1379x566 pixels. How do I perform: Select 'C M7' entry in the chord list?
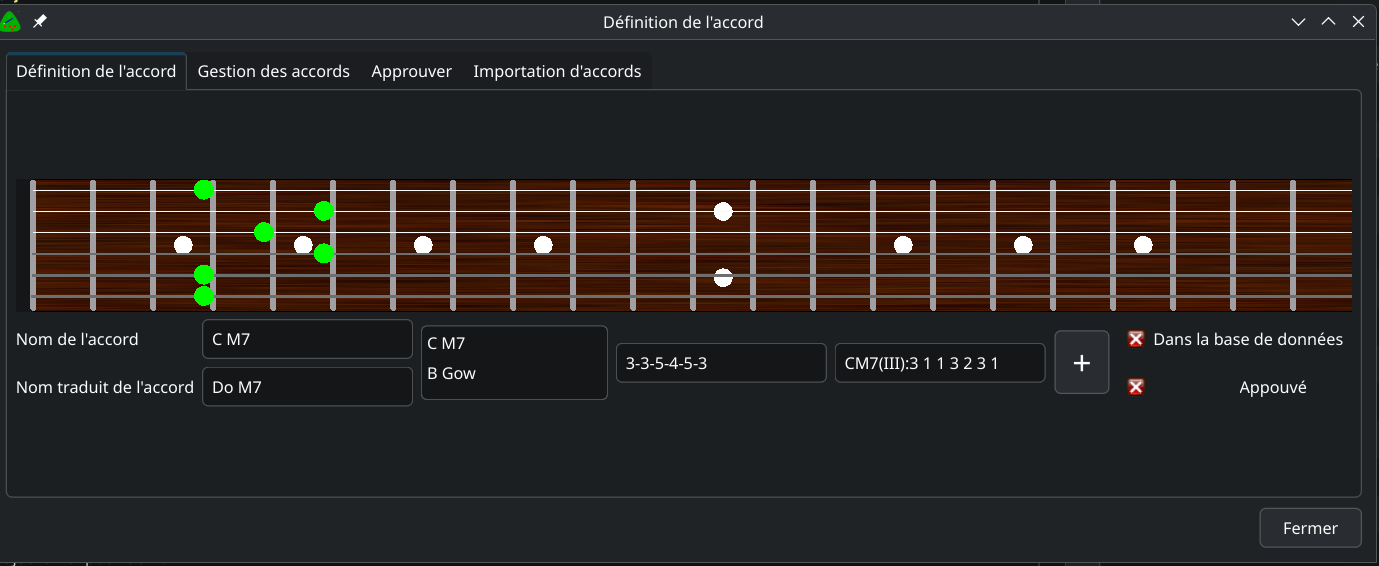(x=446, y=343)
